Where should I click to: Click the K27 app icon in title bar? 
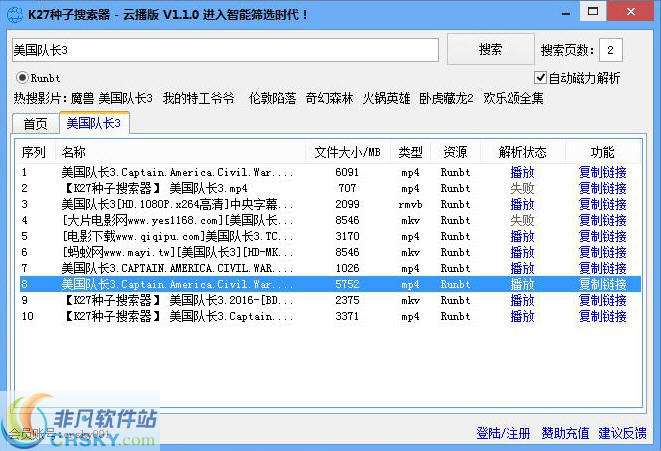coord(12,12)
